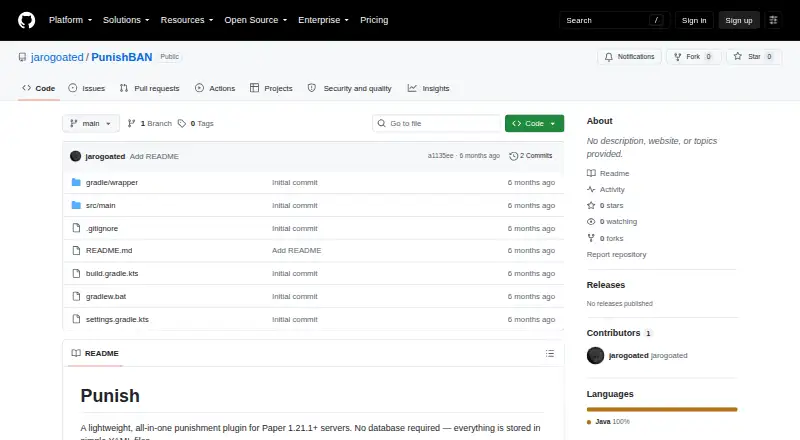Focus the top Search field
Image resolution: width=800 pixels, height=440 pixels.
(x=614, y=20)
